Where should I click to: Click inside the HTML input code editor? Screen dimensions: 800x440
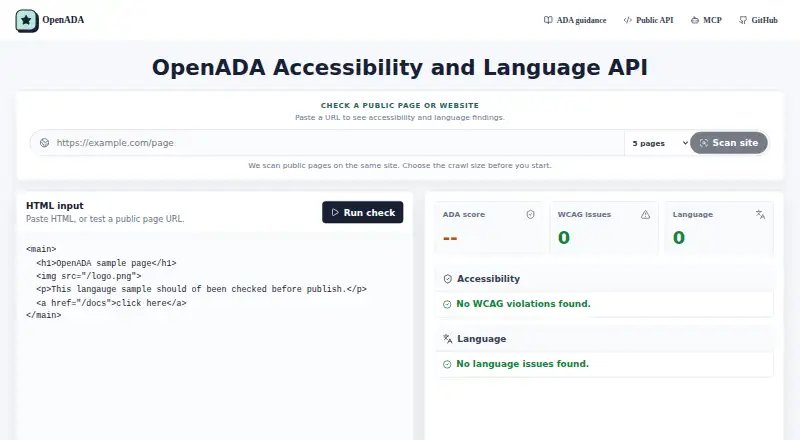click(214, 334)
